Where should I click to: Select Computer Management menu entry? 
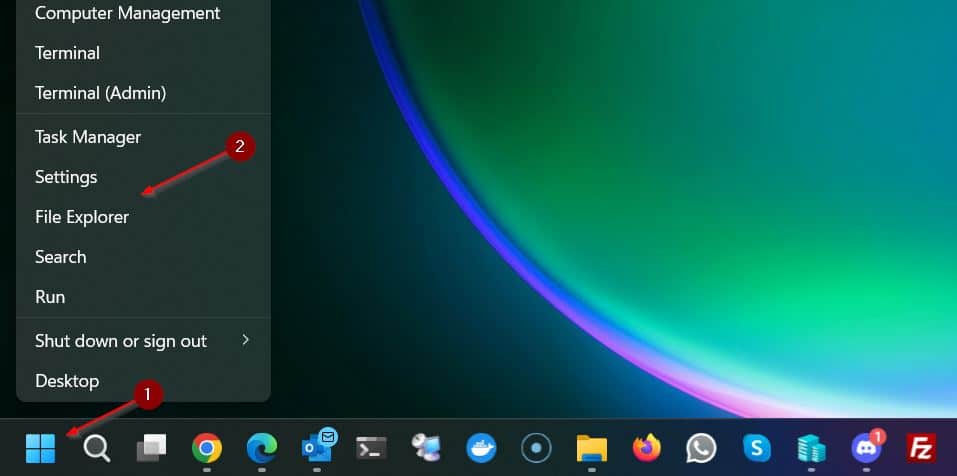tap(127, 13)
